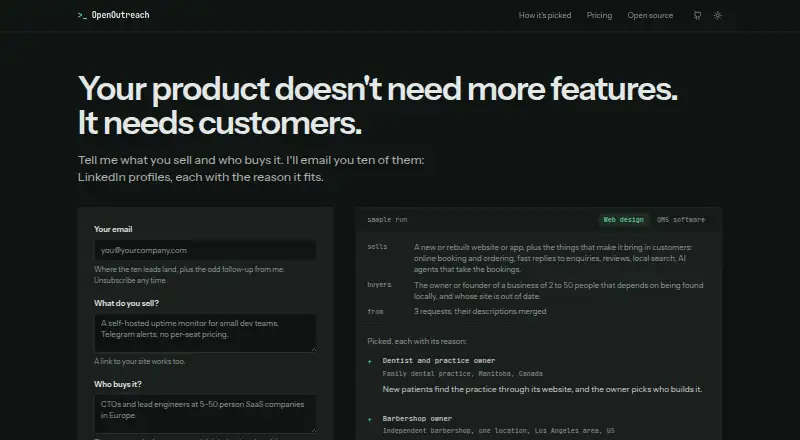
Task: Switch to the "QMS software" sample tab
Action: tap(681, 219)
